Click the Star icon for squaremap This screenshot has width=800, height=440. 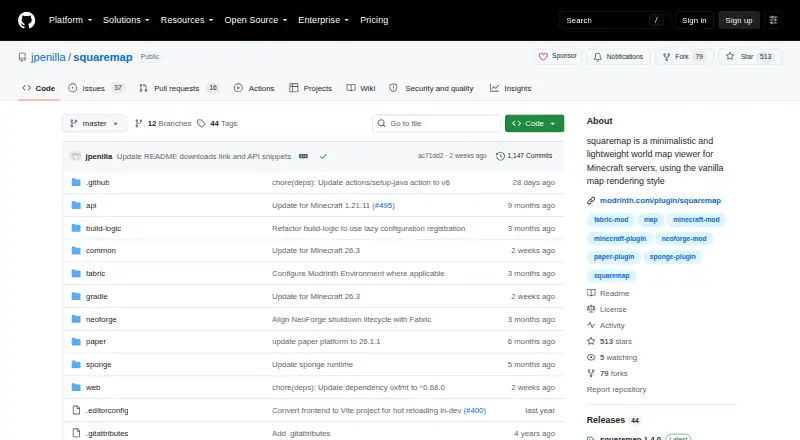point(730,56)
